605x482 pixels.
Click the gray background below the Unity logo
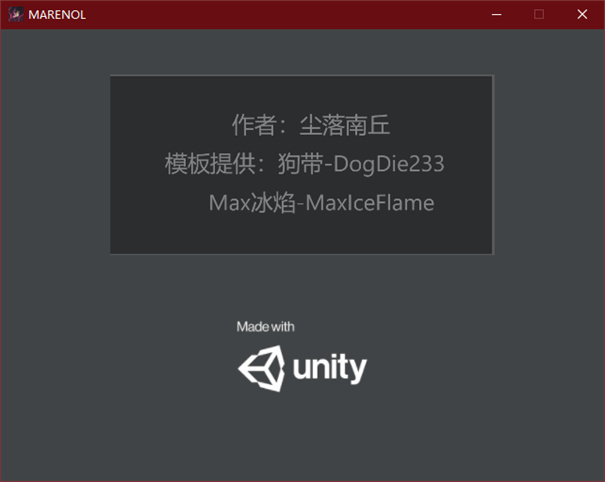point(300,440)
